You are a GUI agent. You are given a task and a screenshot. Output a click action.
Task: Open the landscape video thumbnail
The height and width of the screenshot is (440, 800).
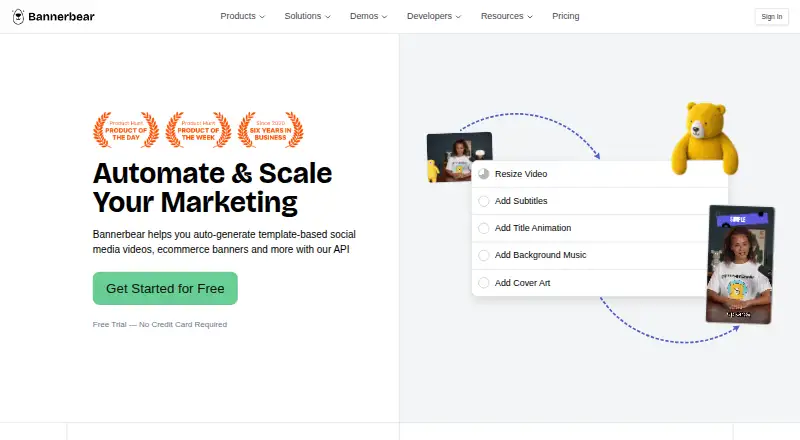[459, 157]
